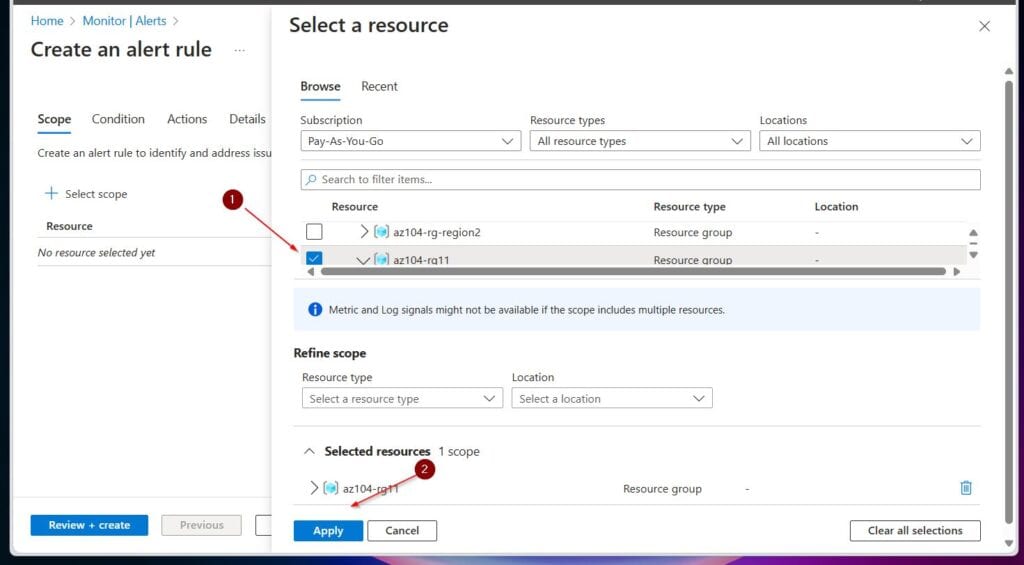
Task: Click Review + create button
Action: (x=89, y=525)
